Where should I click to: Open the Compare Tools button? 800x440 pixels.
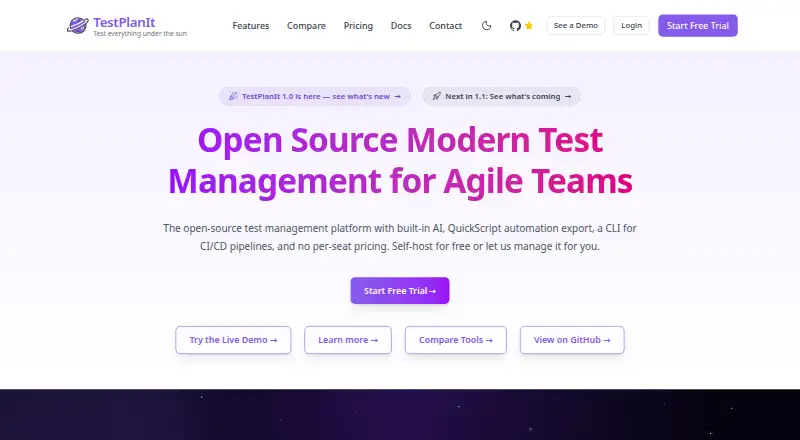click(x=456, y=340)
